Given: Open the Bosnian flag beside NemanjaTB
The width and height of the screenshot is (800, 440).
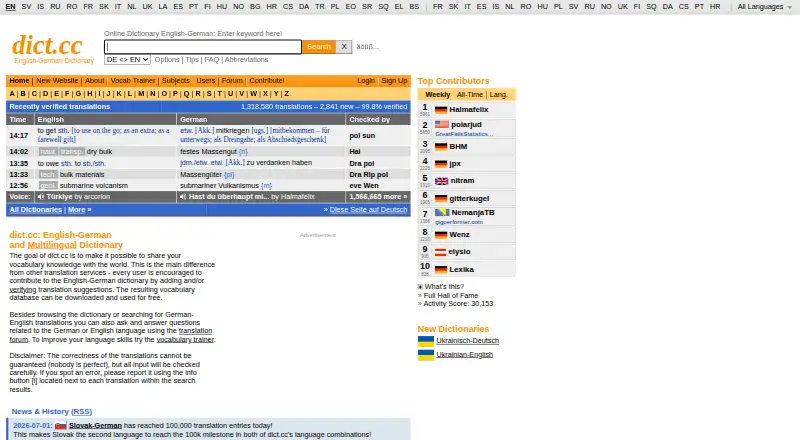Looking at the screenshot, I should point(442,212).
